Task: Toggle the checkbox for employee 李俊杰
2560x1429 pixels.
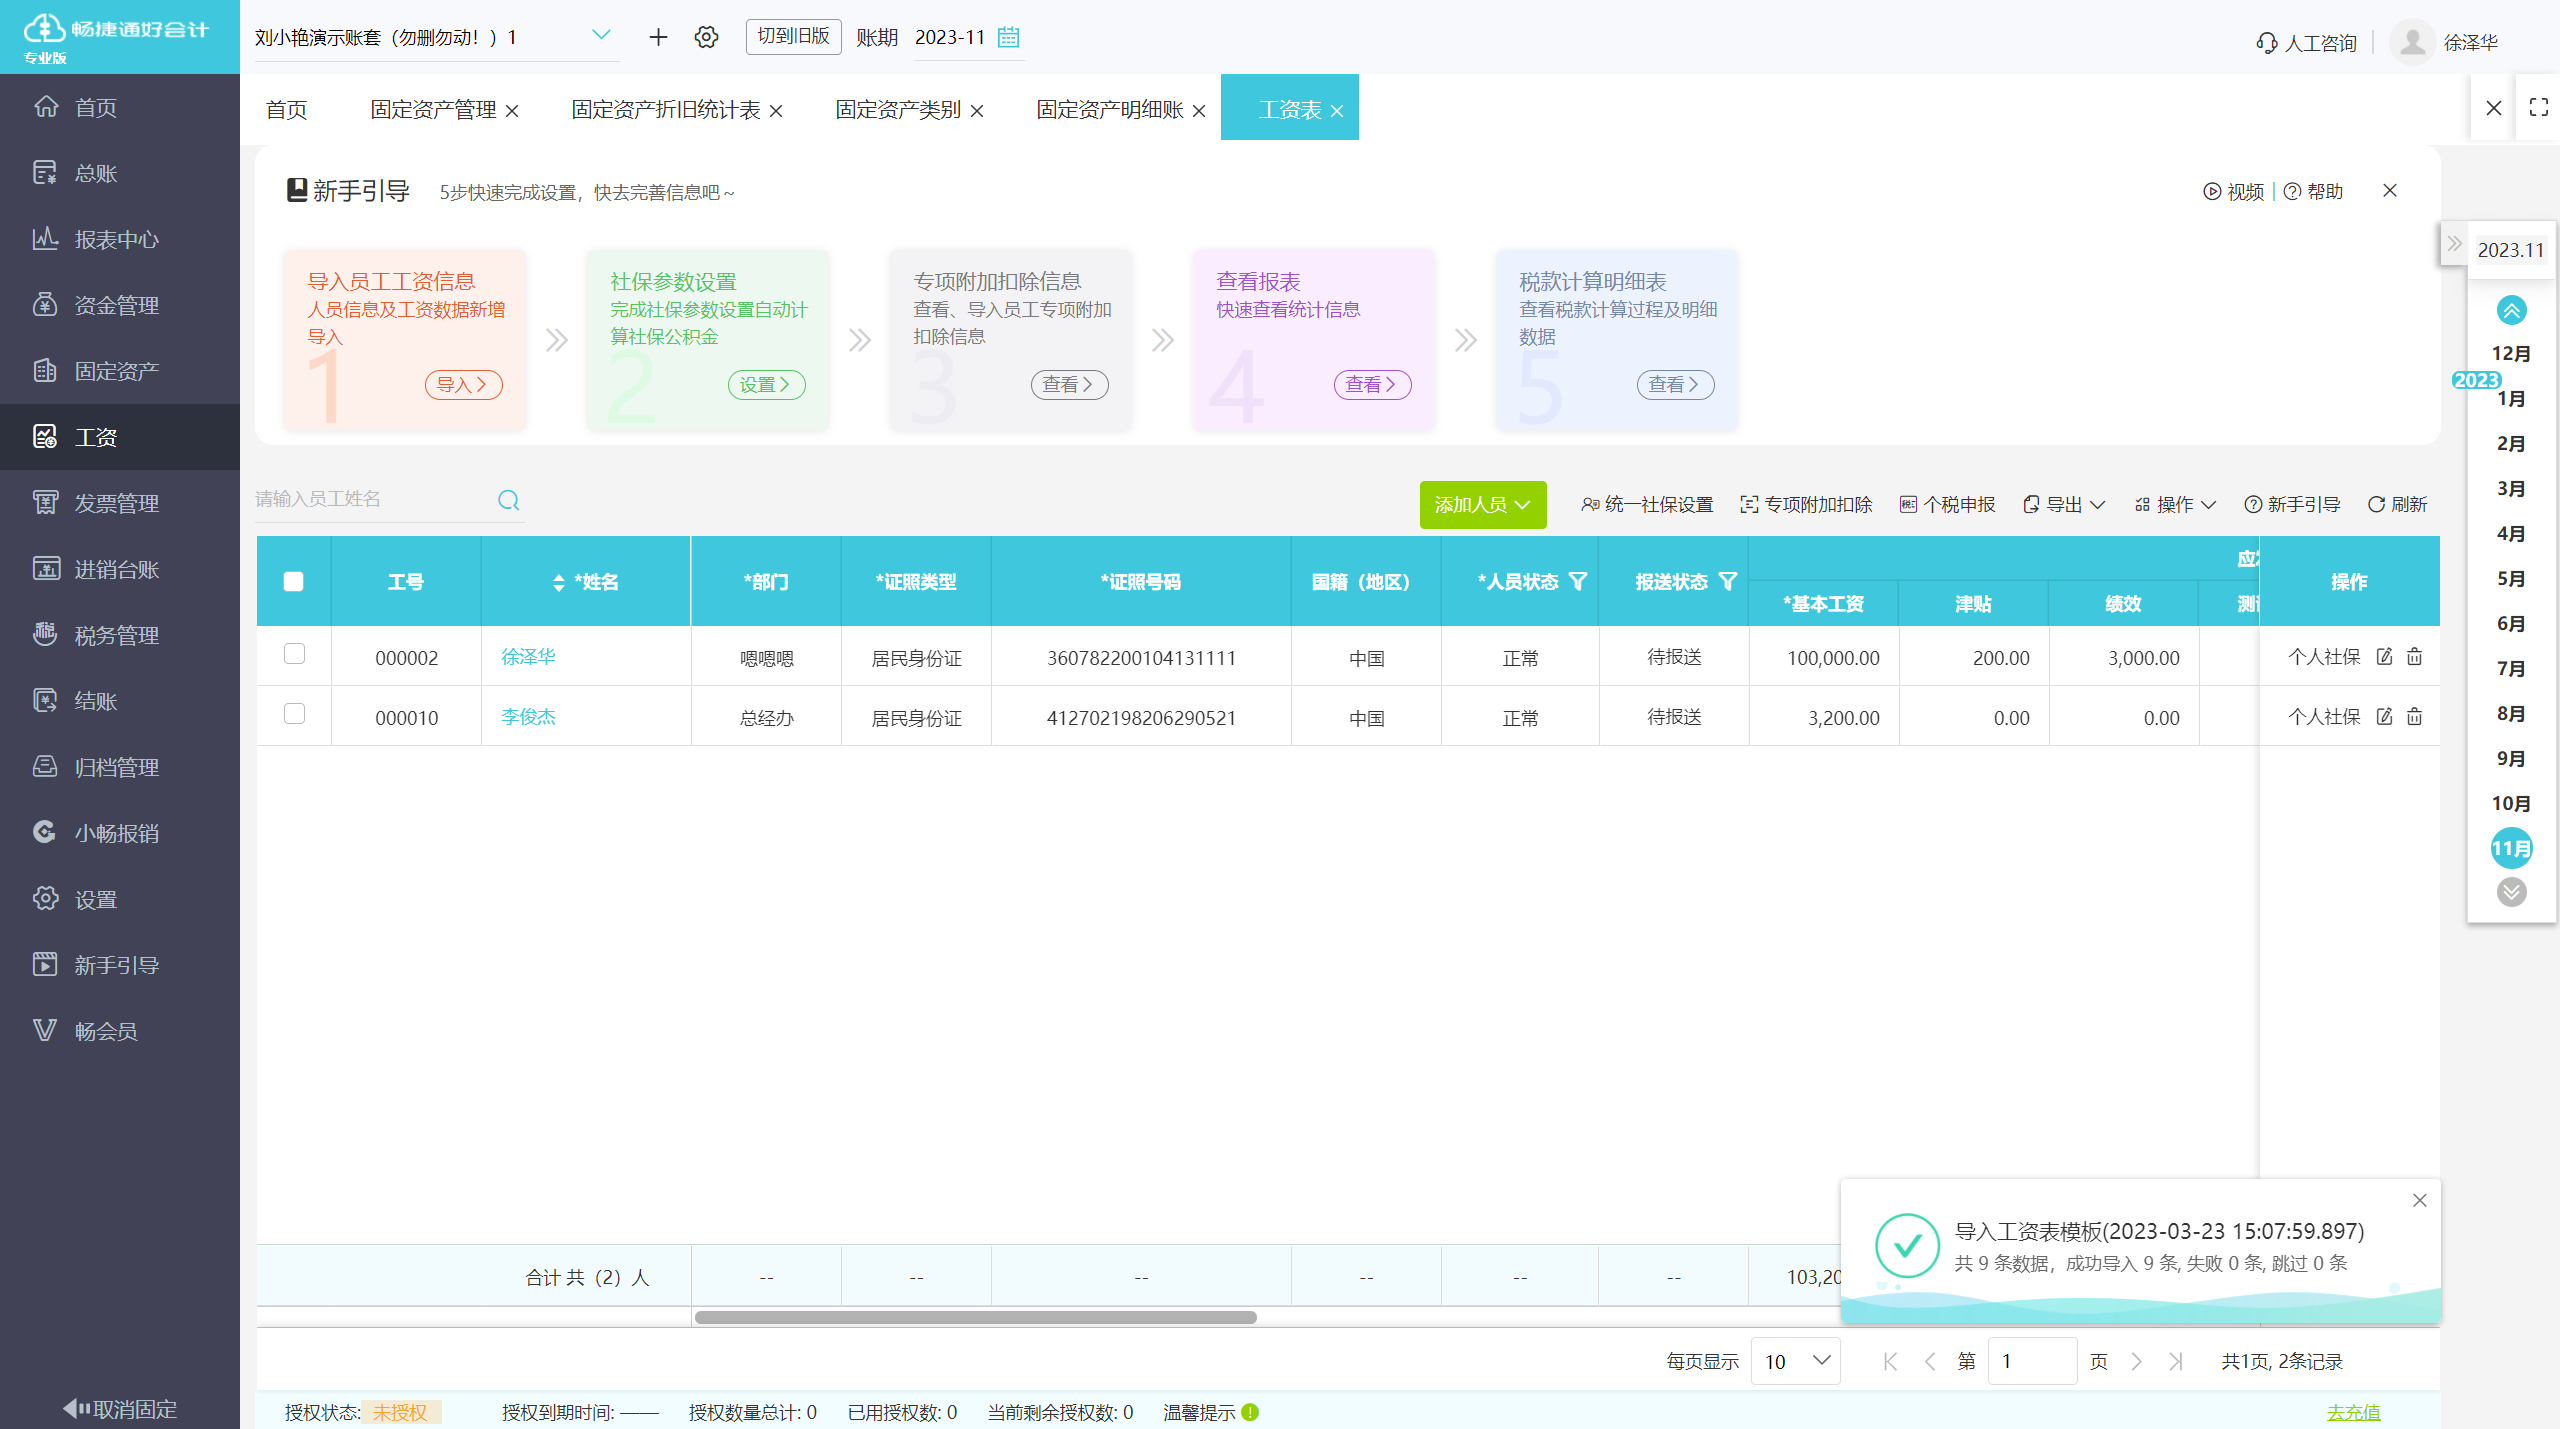Action: coord(294,714)
